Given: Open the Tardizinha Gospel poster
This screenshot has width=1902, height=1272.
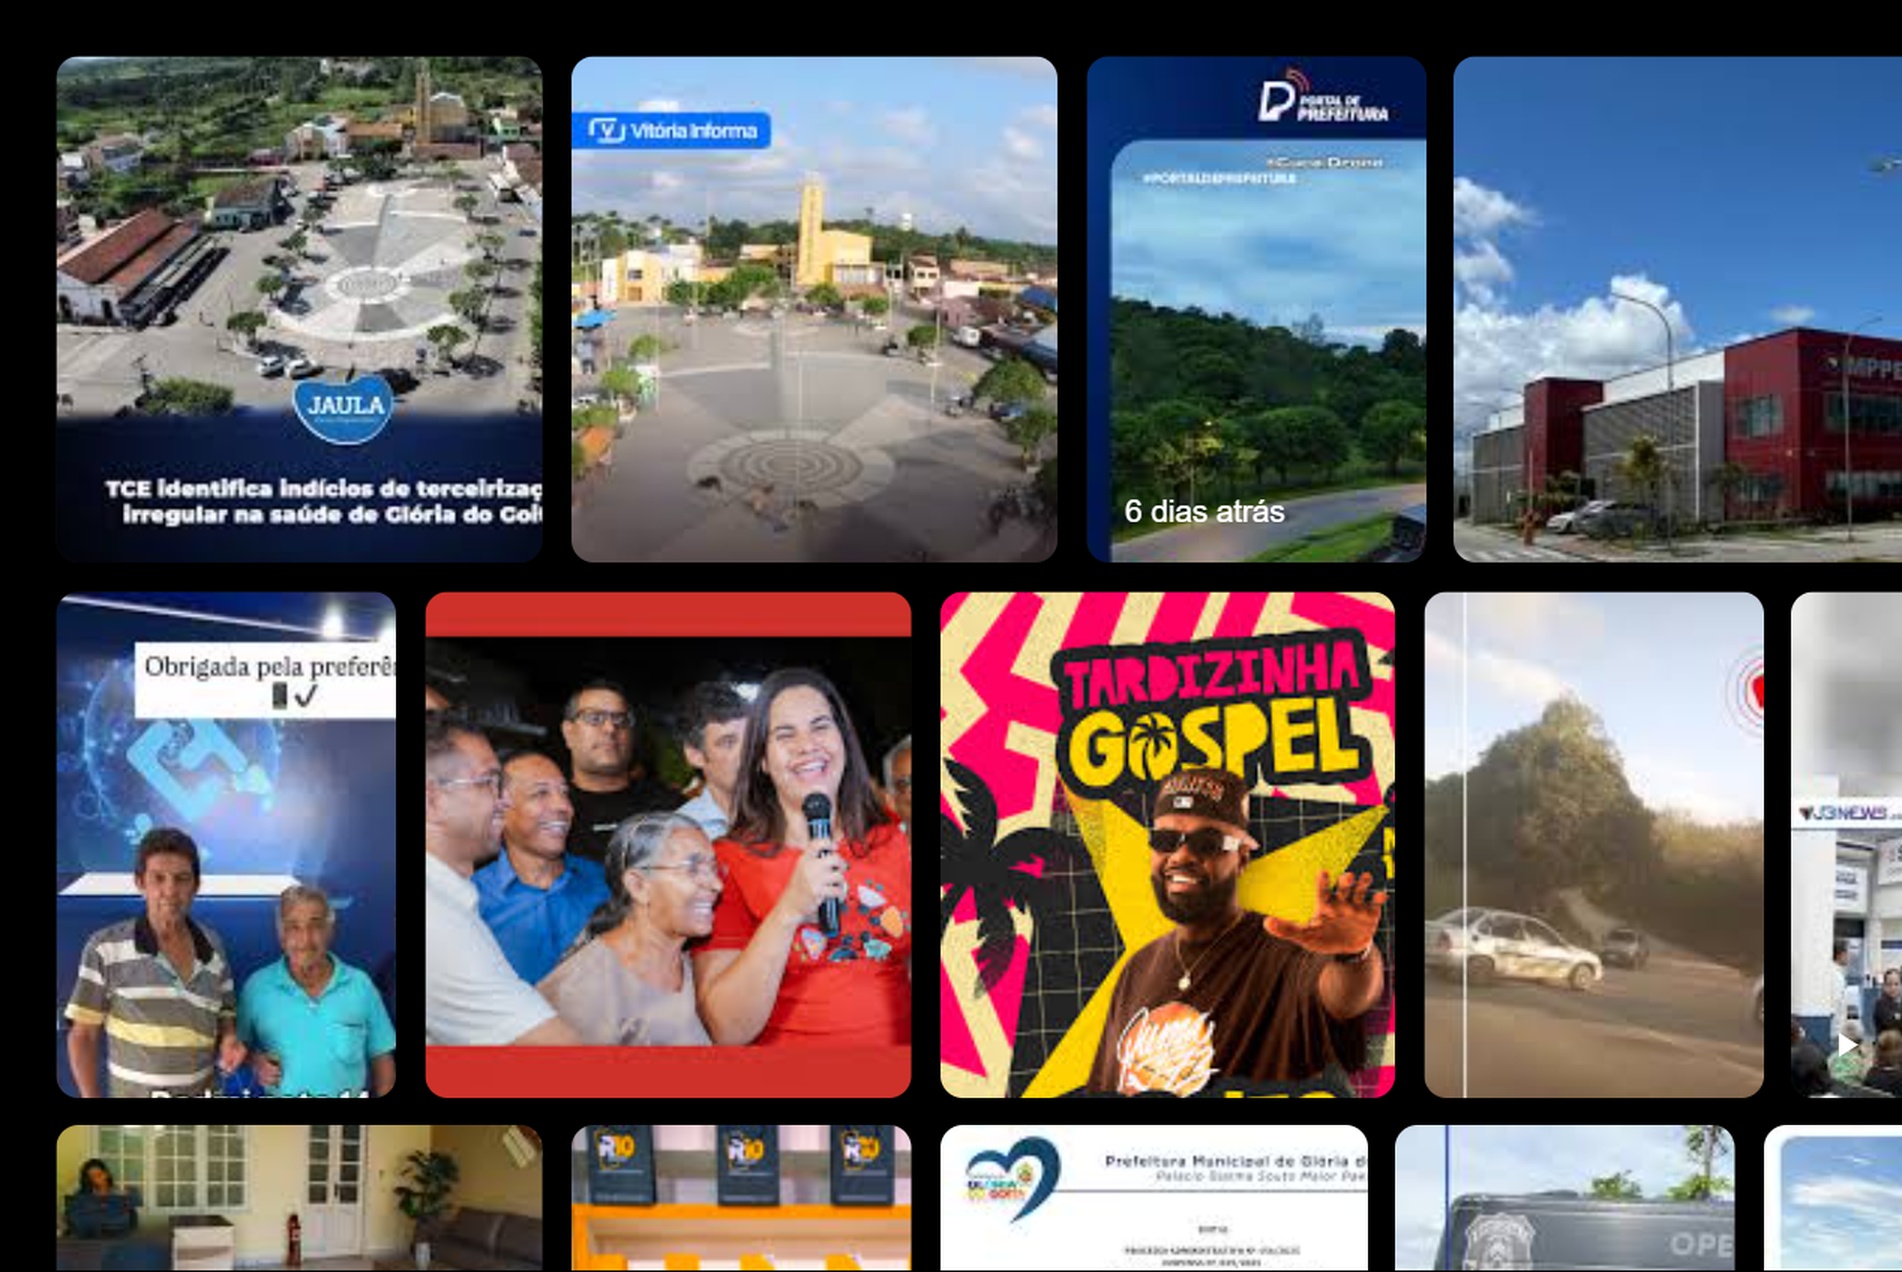Looking at the screenshot, I should click(1166, 845).
